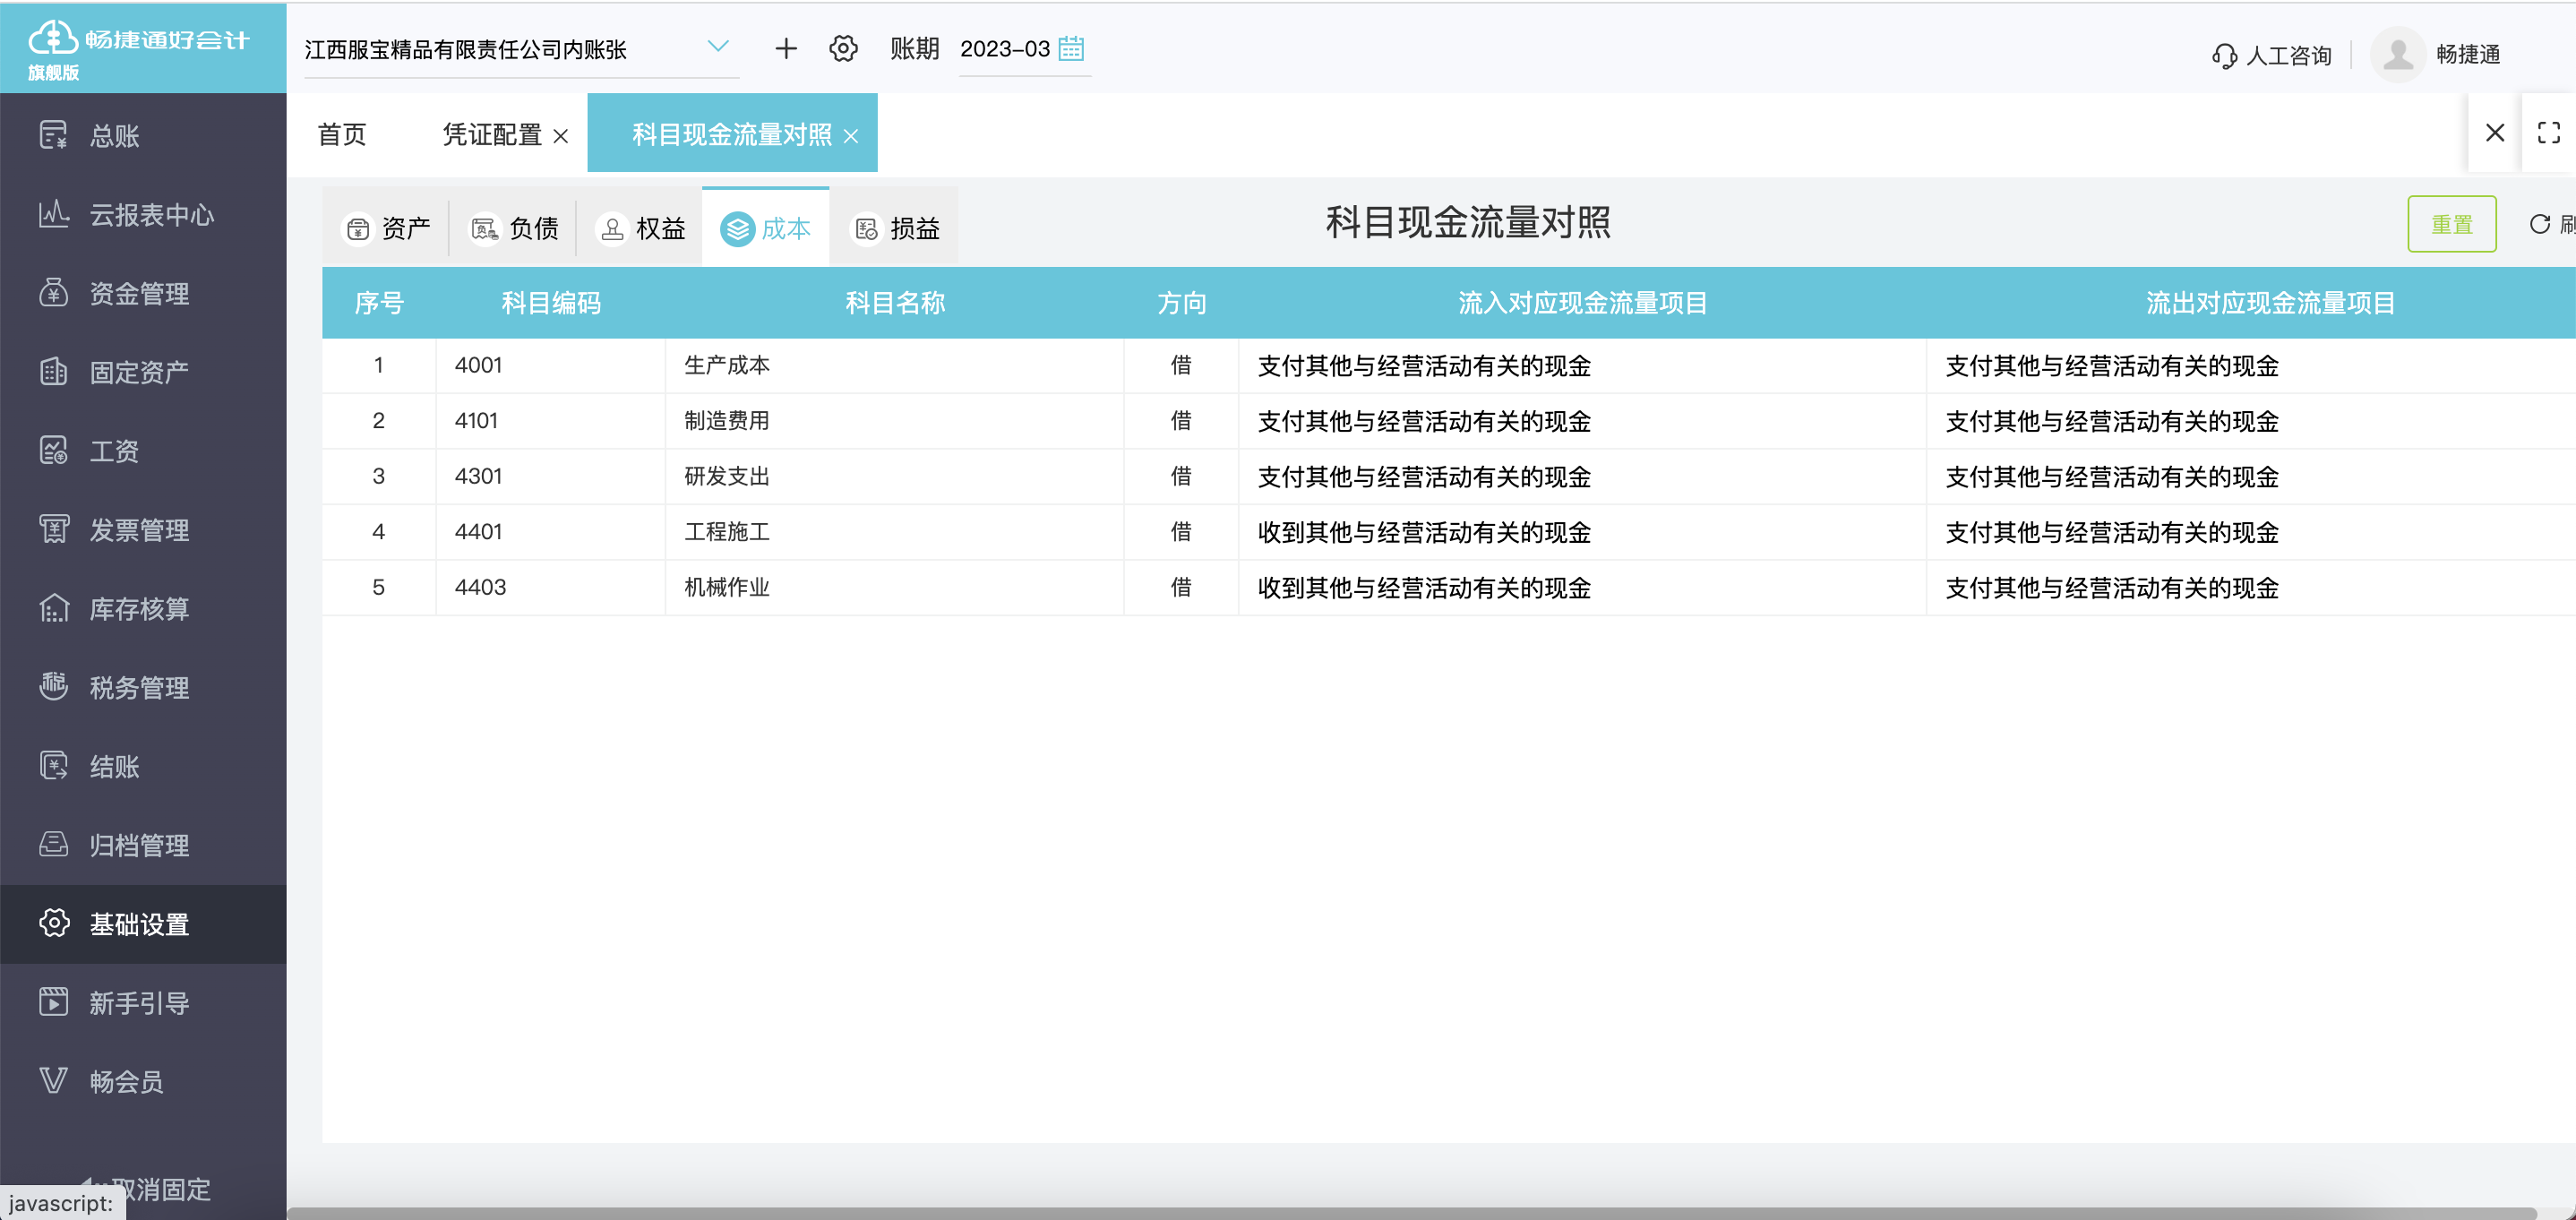Image resolution: width=2576 pixels, height=1220 pixels.
Task: Select the 成本 (Cost) tab icon
Action: pos(733,227)
